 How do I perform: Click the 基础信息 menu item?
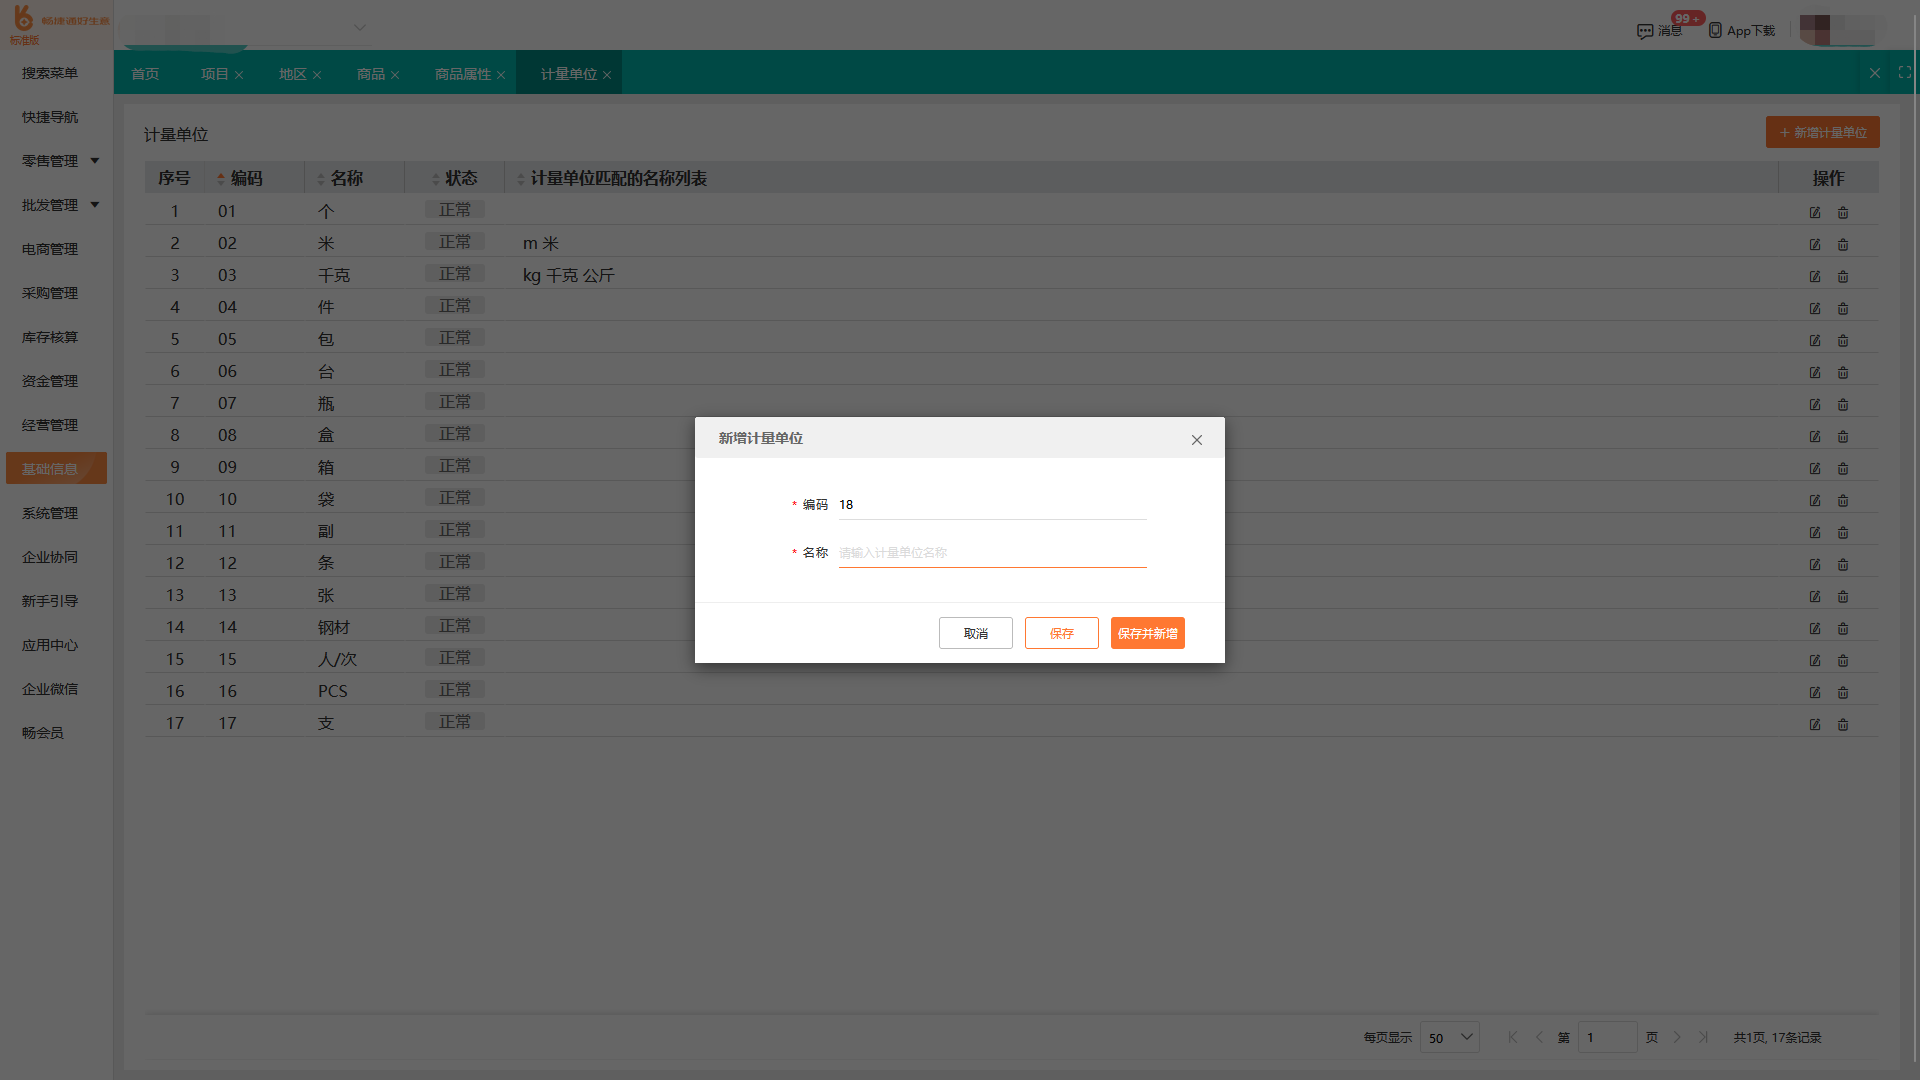pyautogui.click(x=55, y=468)
